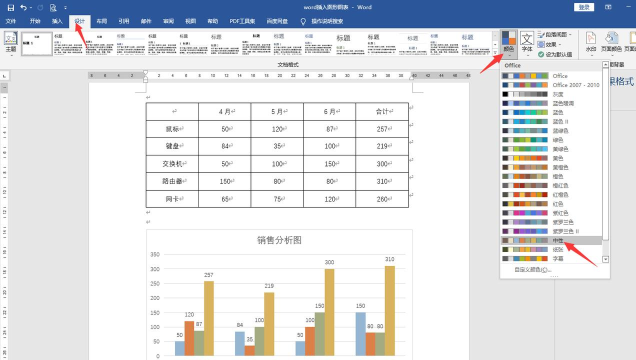The height and width of the screenshot is (360, 636).
Task: Expand the document formatting gallery More arrow
Action: coord(495,53)
